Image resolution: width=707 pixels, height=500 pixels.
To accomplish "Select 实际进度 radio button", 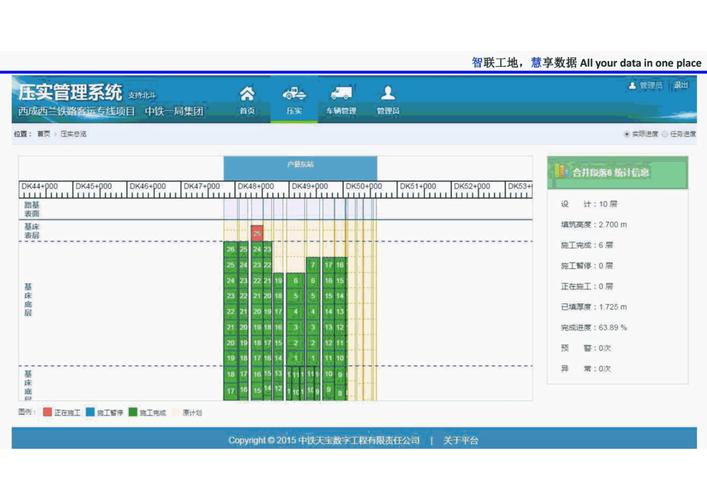I will [627, 133].
